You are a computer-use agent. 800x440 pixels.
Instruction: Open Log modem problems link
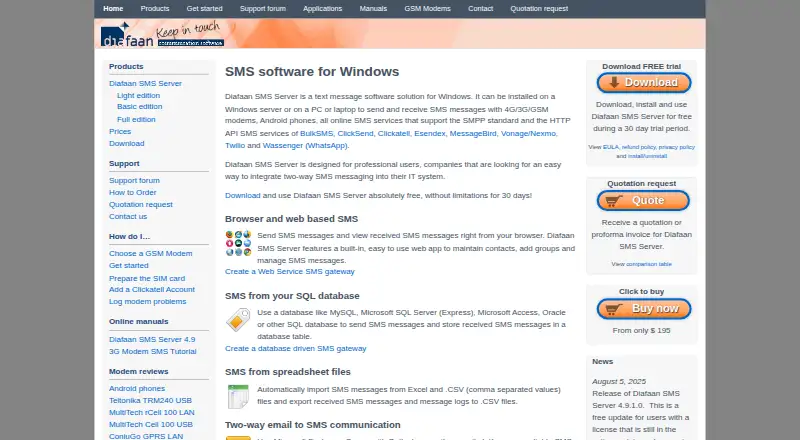[147, 302]
